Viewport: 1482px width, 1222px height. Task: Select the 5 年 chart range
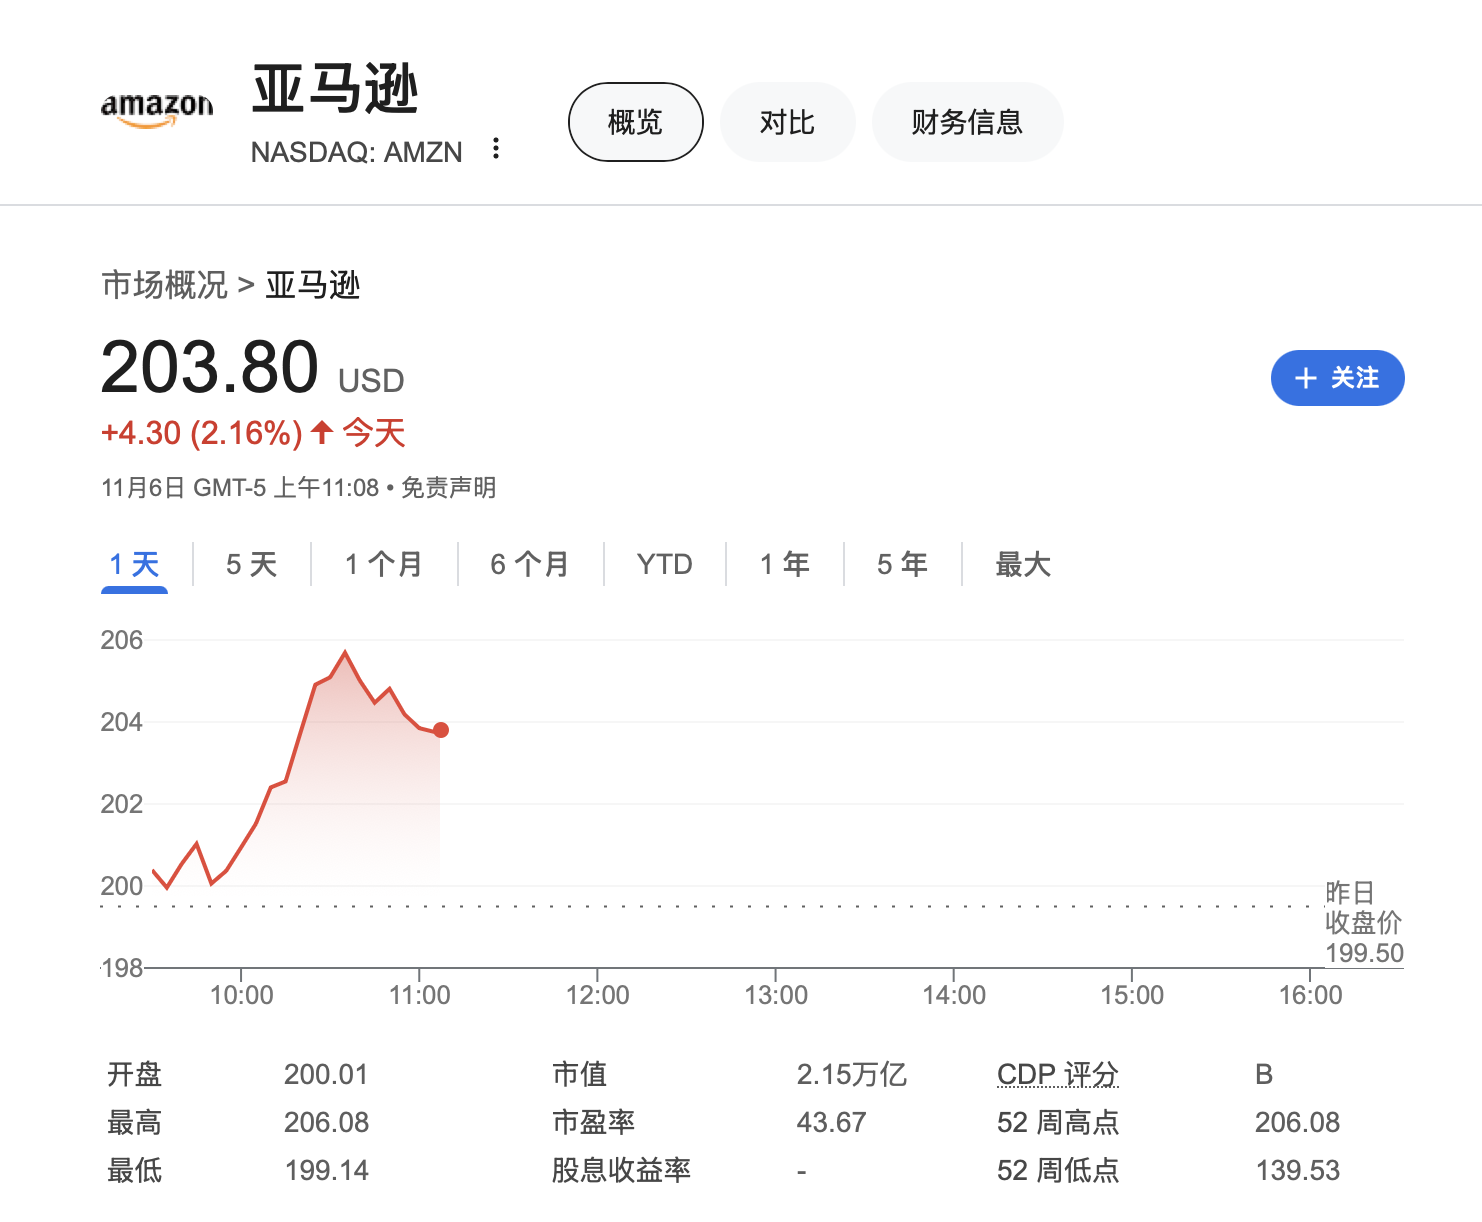[902, 565]
